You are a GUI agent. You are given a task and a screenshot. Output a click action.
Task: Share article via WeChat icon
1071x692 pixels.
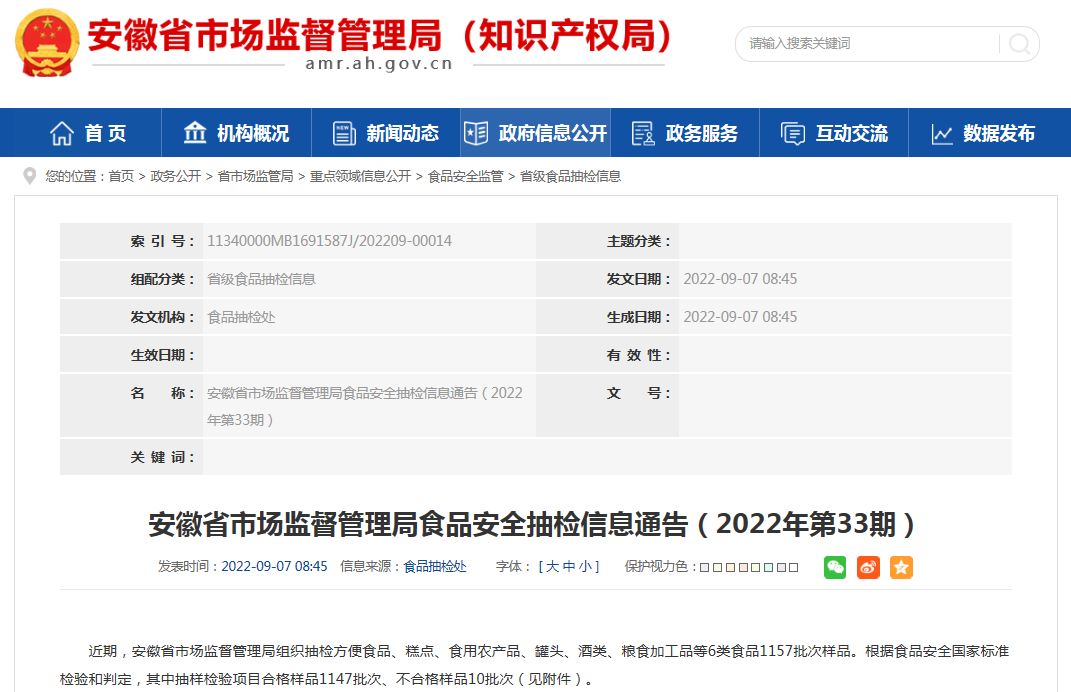(835, 567)
